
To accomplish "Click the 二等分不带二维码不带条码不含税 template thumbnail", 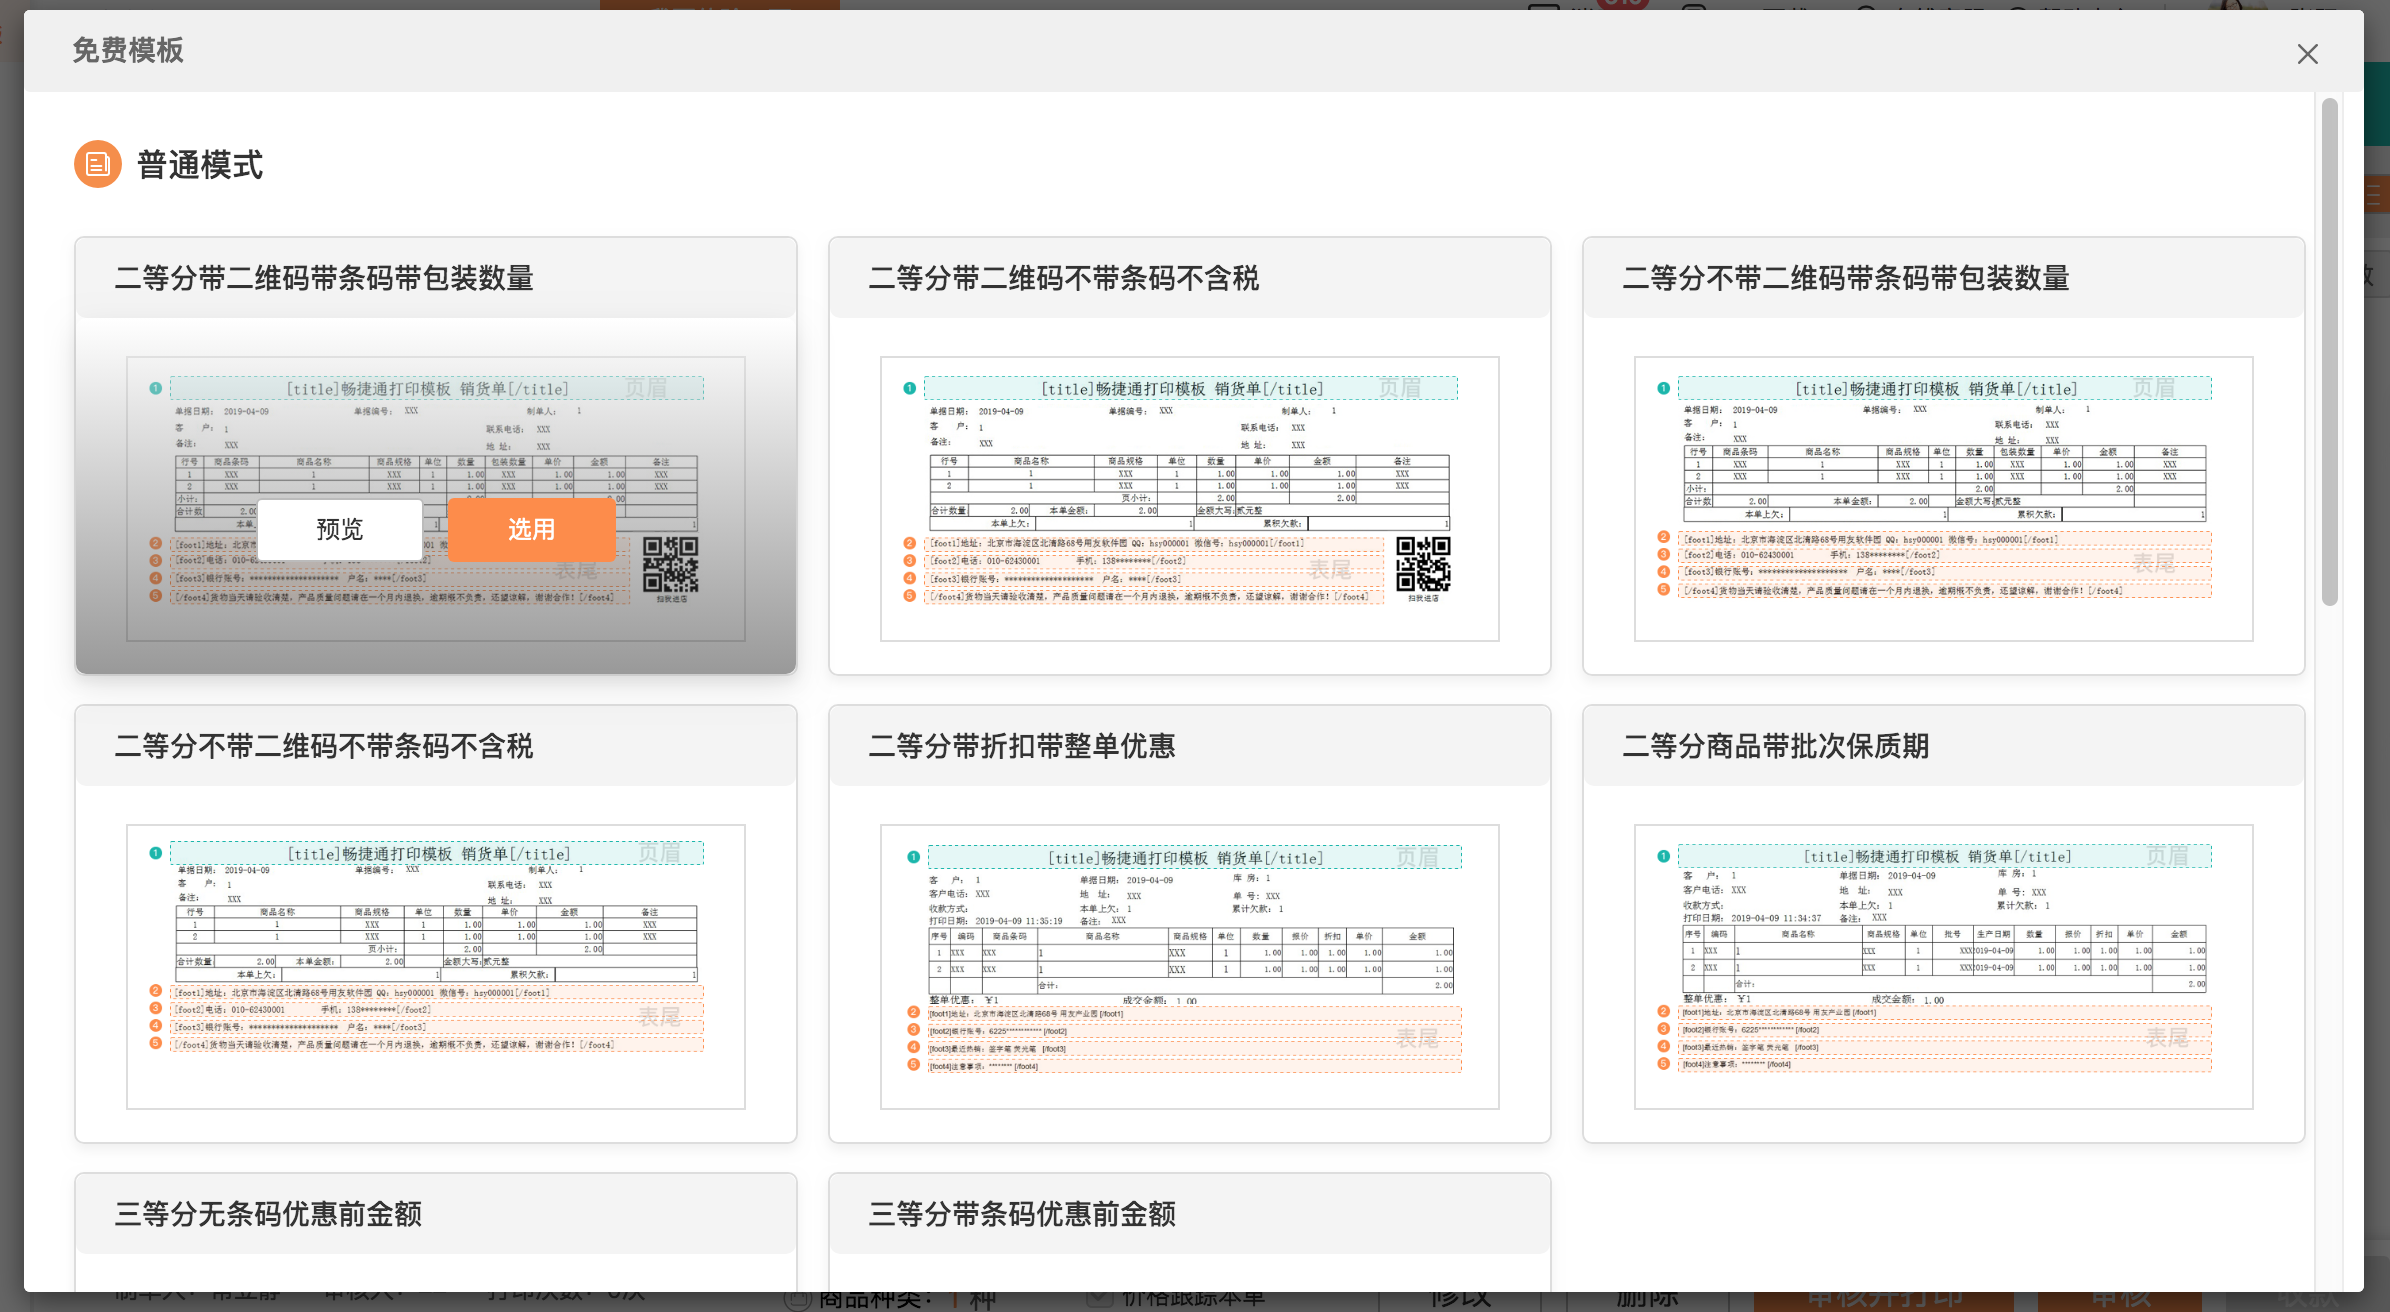I will (436, 953).
